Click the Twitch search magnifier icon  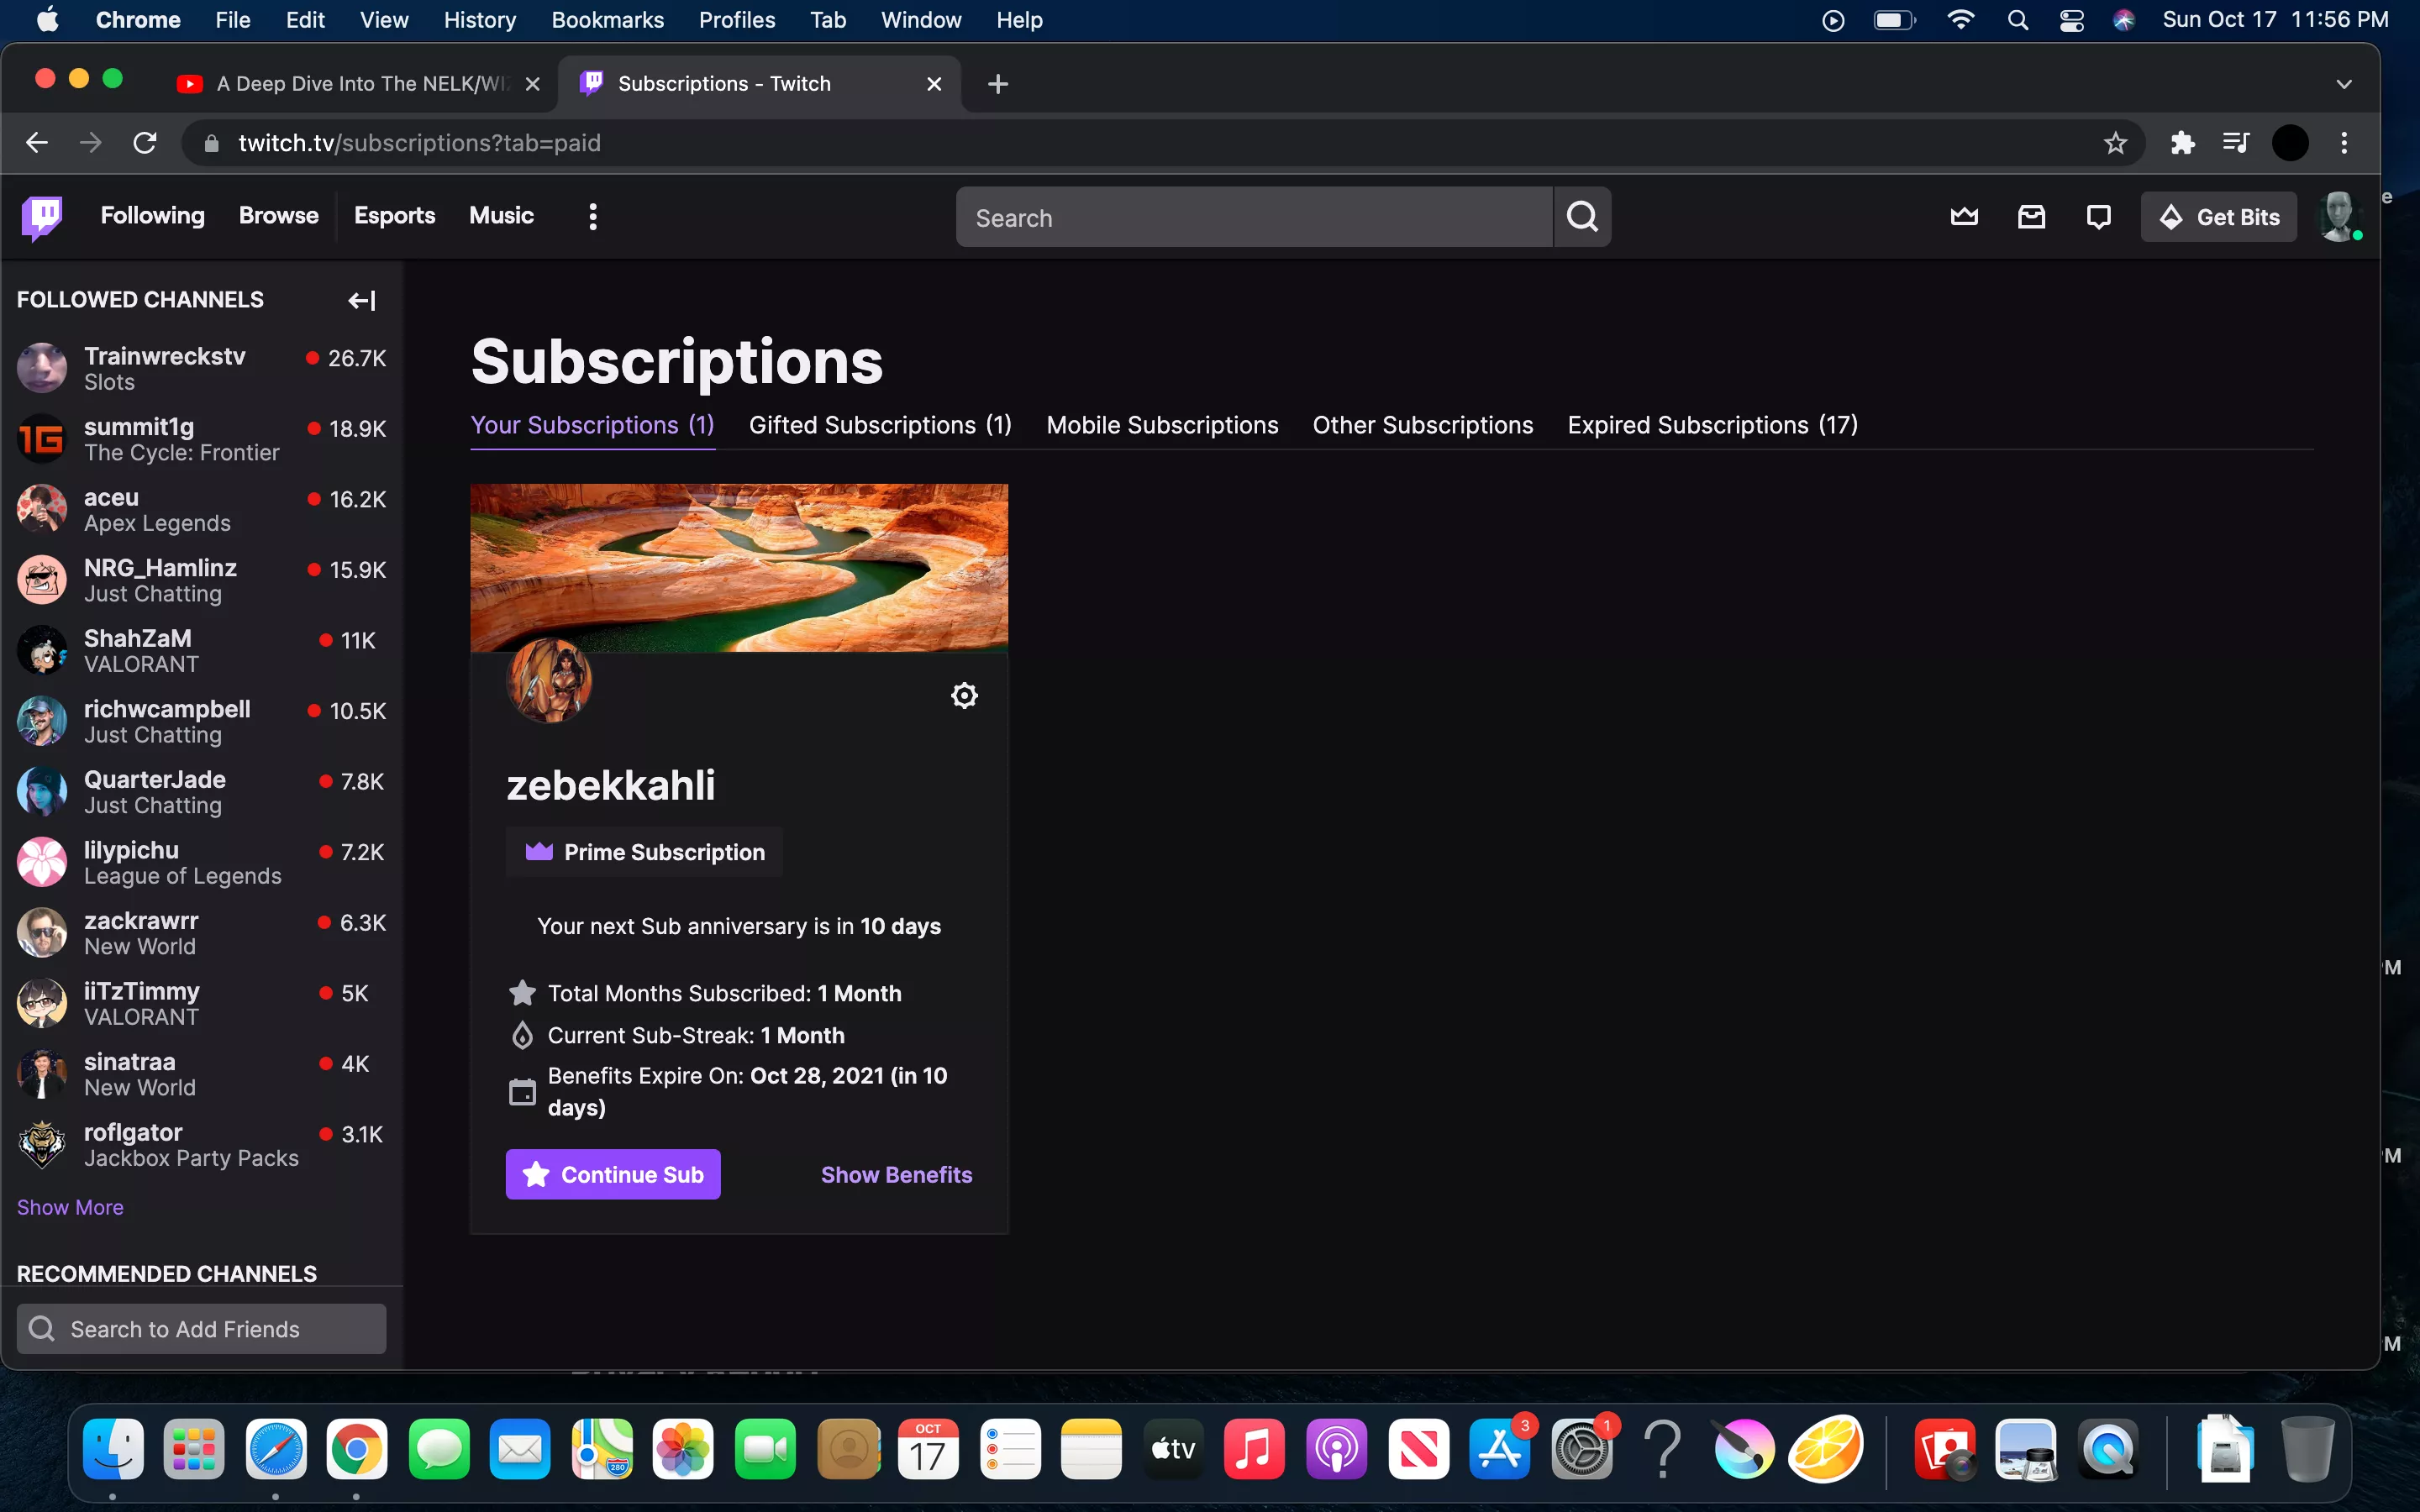1581,216
